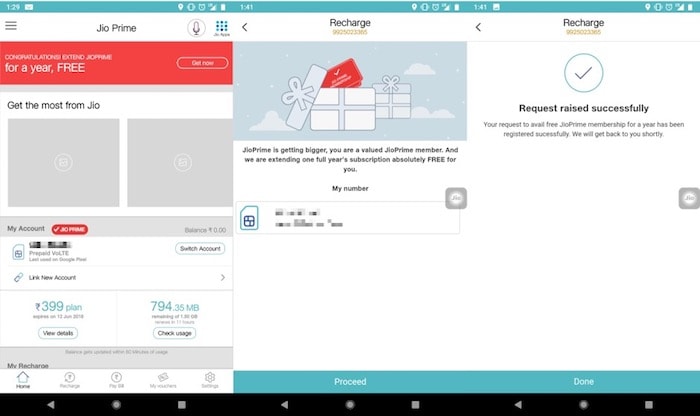The height and width of the screenshot is (416, 700).
Task: Tap Android recents button on right screen
Action: click(x=649, y=405)
